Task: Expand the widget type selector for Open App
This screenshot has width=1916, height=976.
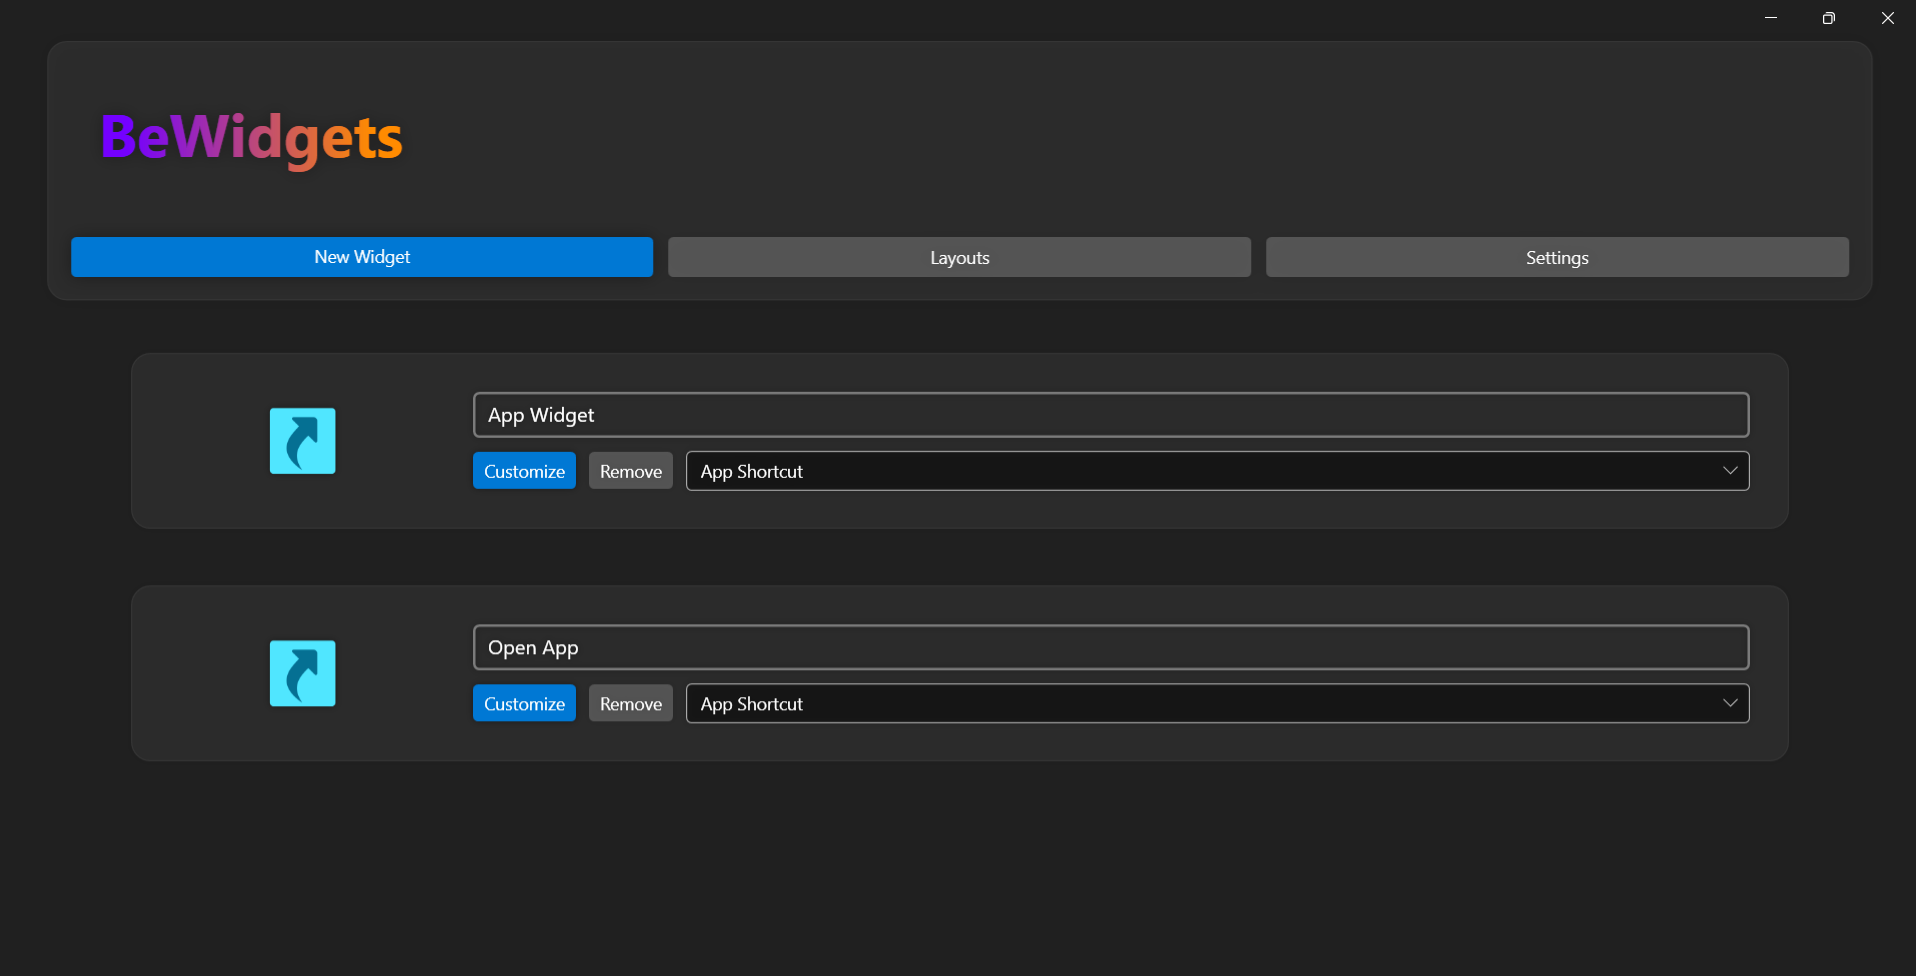Action: 1216,703
